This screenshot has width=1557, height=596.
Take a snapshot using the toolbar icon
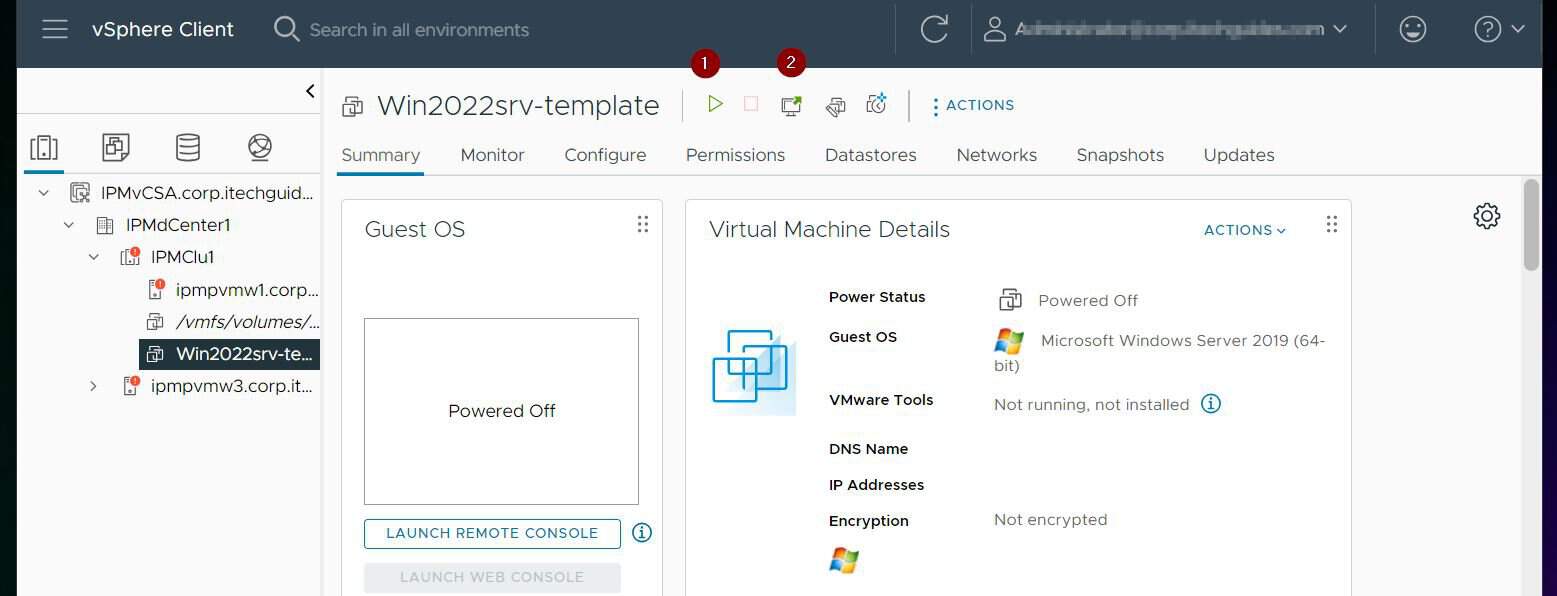[x=875, y=104]
